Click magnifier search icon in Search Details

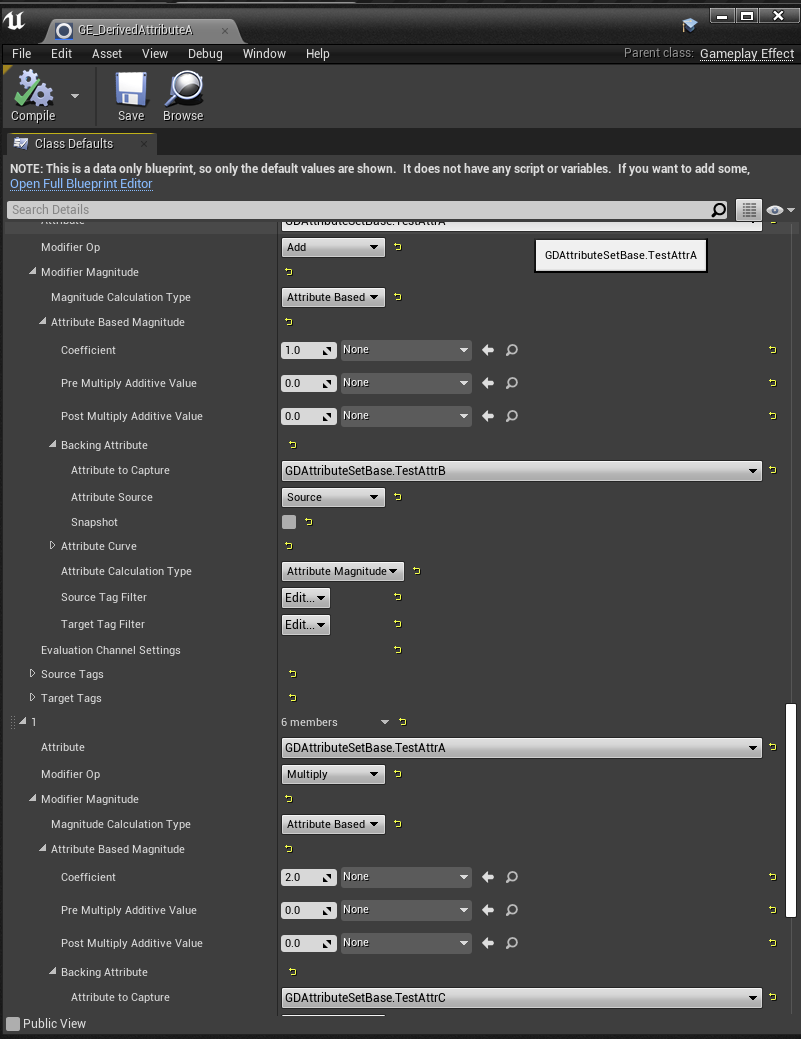point(718,210)
